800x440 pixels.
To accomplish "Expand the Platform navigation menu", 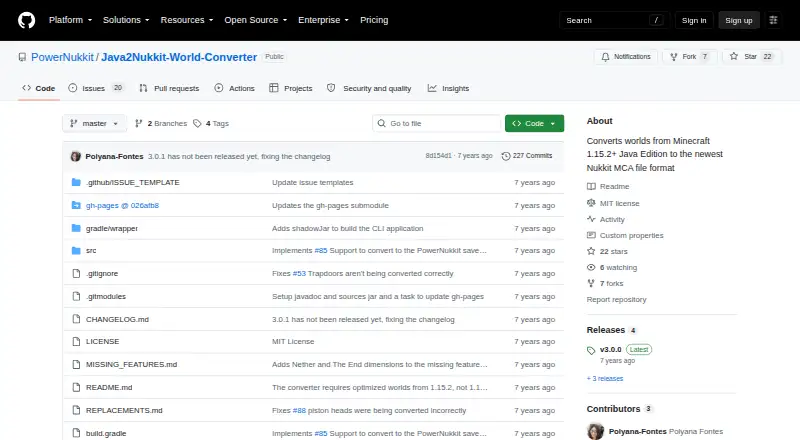I will [x=70, y=20].
